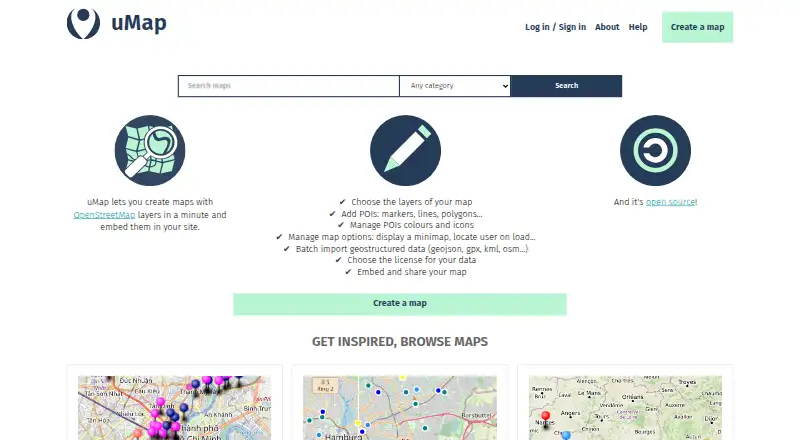
Task: Click the copyleft open-source circle icon
Action: [x=655, y=151]
